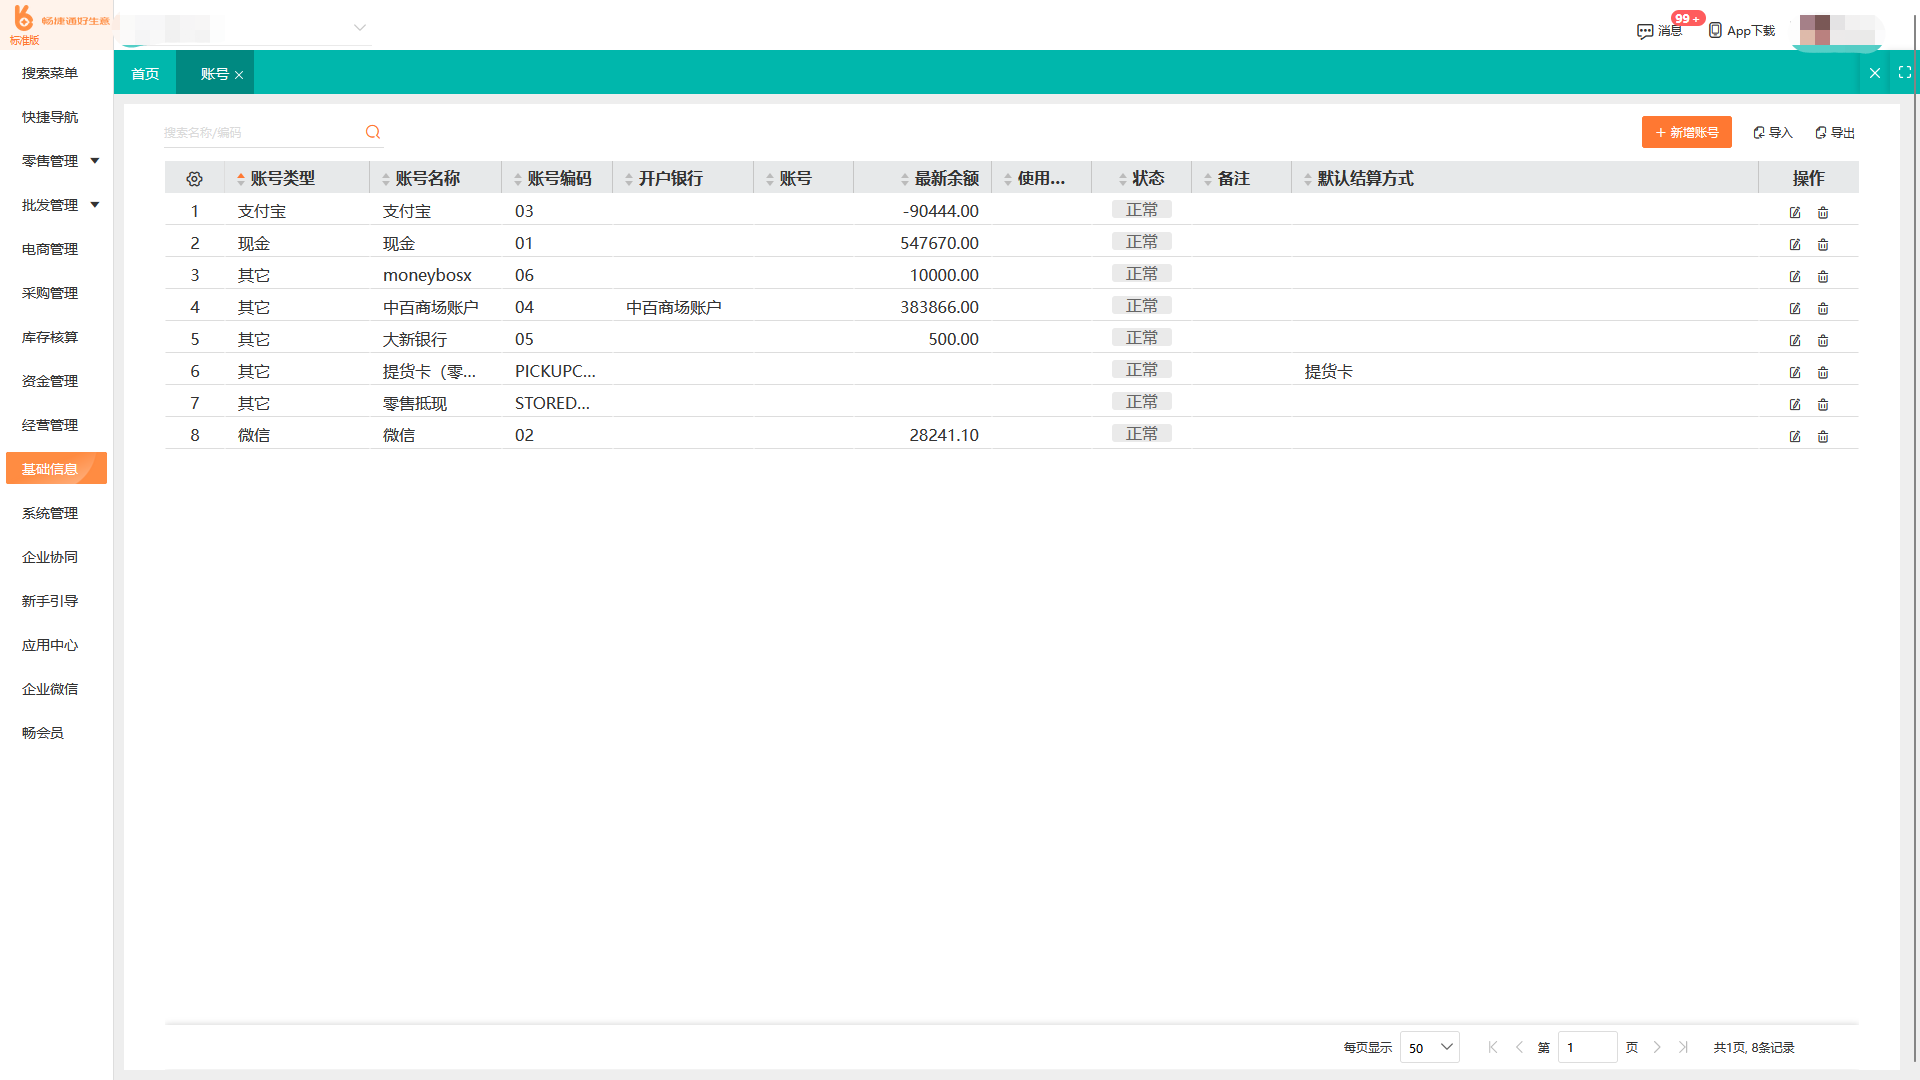Click the search magnifier icon

375,132
